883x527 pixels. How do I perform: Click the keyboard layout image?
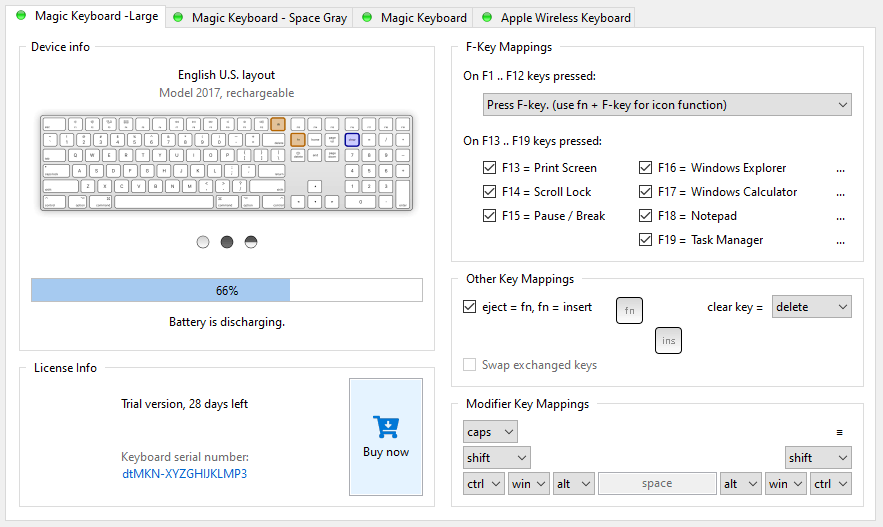pyautogui.click(x=226, y=163)
